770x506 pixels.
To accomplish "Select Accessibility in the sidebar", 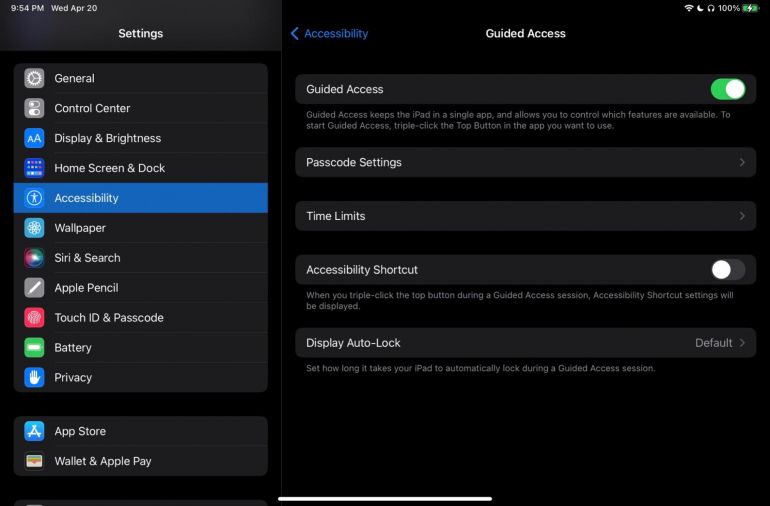I will (141, 198).
